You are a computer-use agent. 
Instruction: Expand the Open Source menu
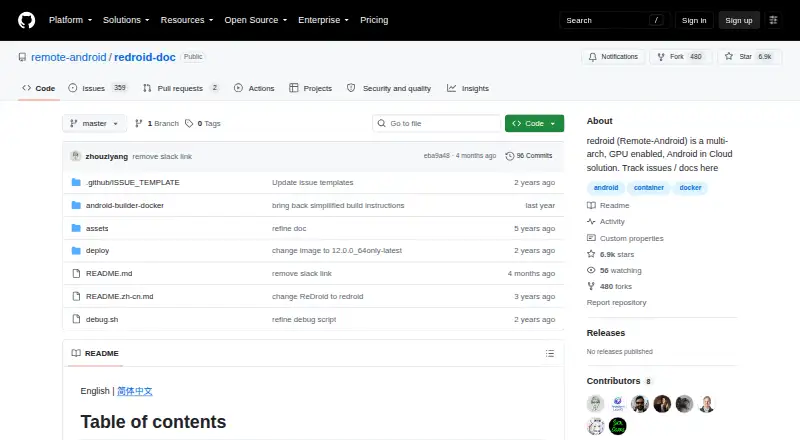256,20
